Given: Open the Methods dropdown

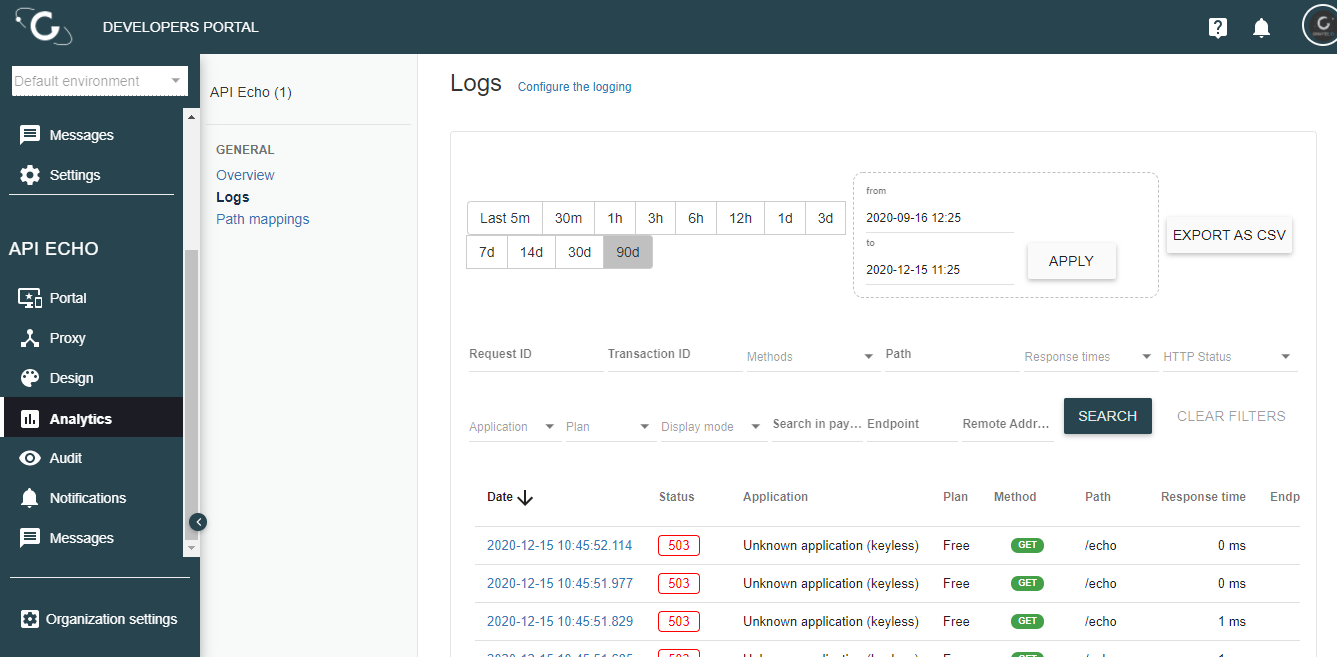Looking at the screenshot, I should click(x=810, y=356).
